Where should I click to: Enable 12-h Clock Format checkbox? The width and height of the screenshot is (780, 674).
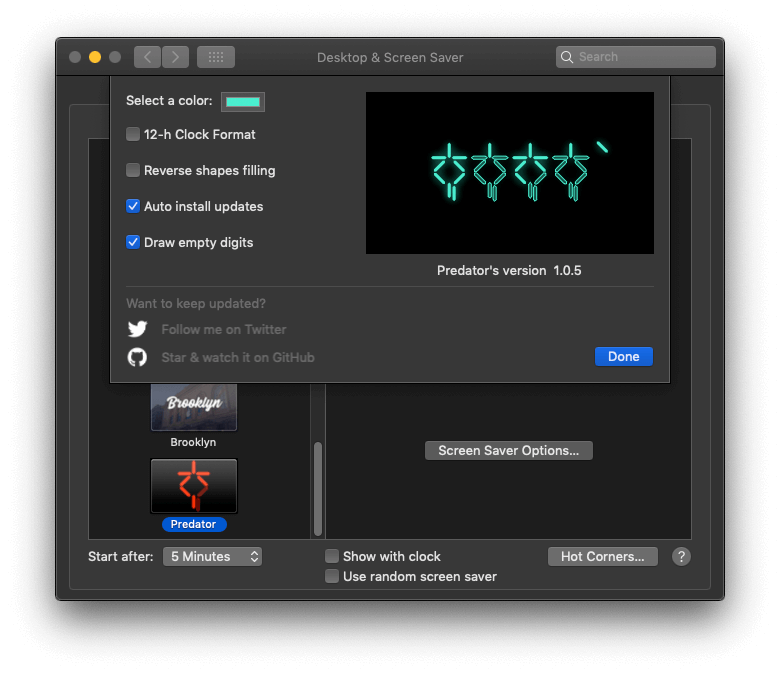coord(133,134)
